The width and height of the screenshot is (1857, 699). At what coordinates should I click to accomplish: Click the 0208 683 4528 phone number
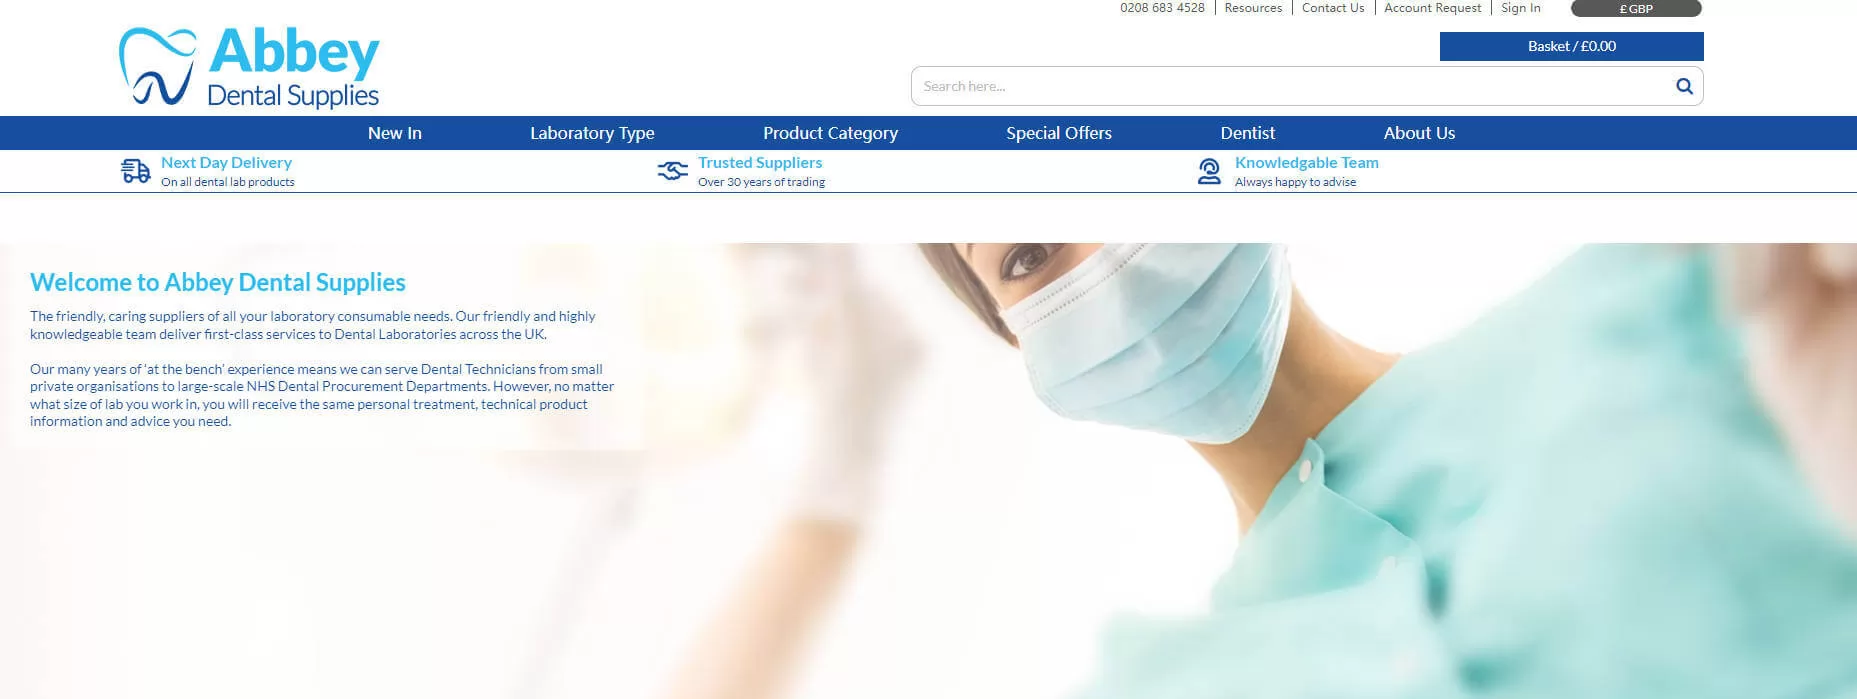[1162, 8]
